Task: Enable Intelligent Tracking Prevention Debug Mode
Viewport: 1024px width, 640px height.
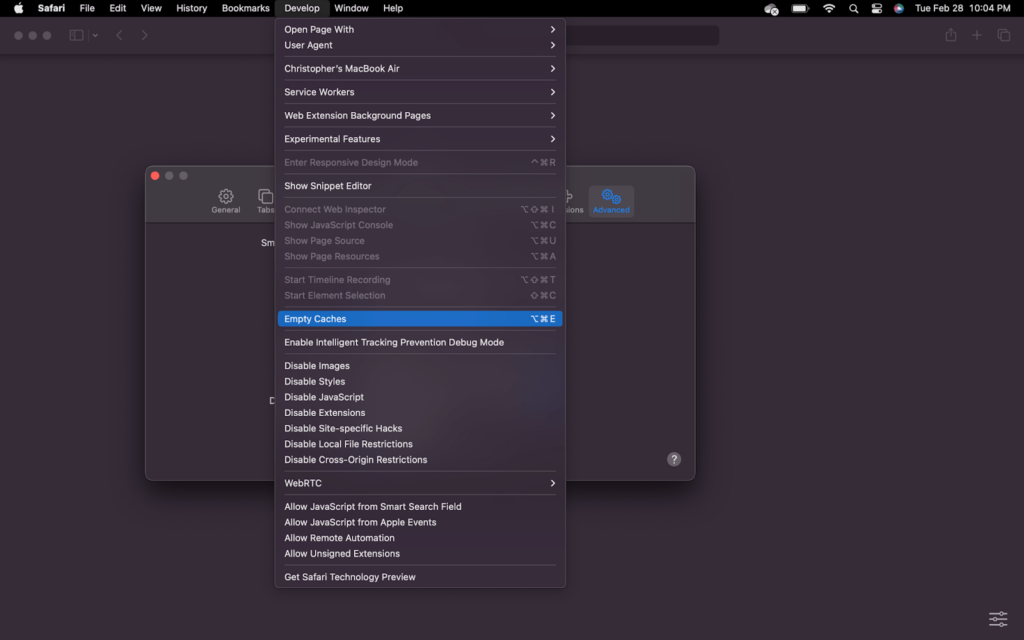Action: pyautogui.click(x=420, y=342)
